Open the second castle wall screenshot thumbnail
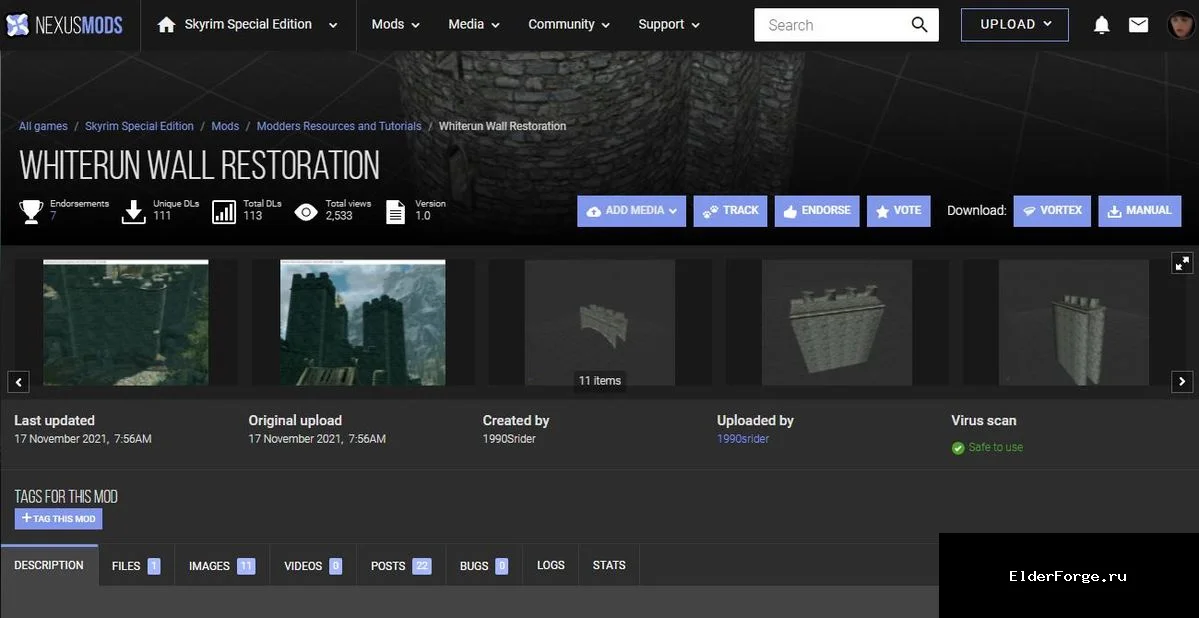The width and height of the screenshot is (1199, 618). coord(363,323)
